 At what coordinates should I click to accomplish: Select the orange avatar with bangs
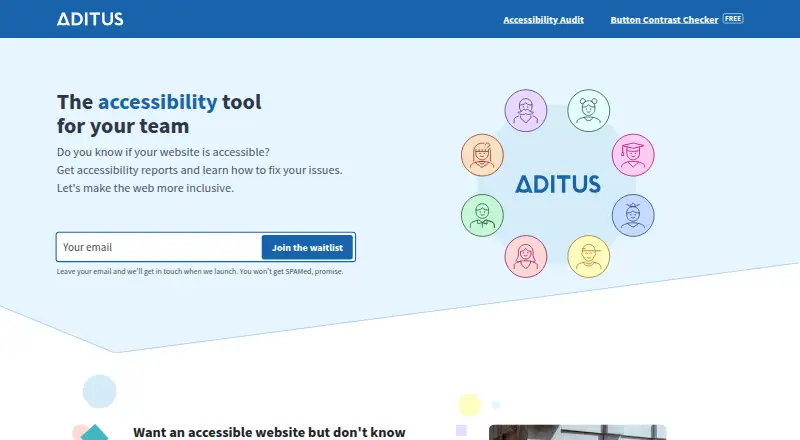482,155
